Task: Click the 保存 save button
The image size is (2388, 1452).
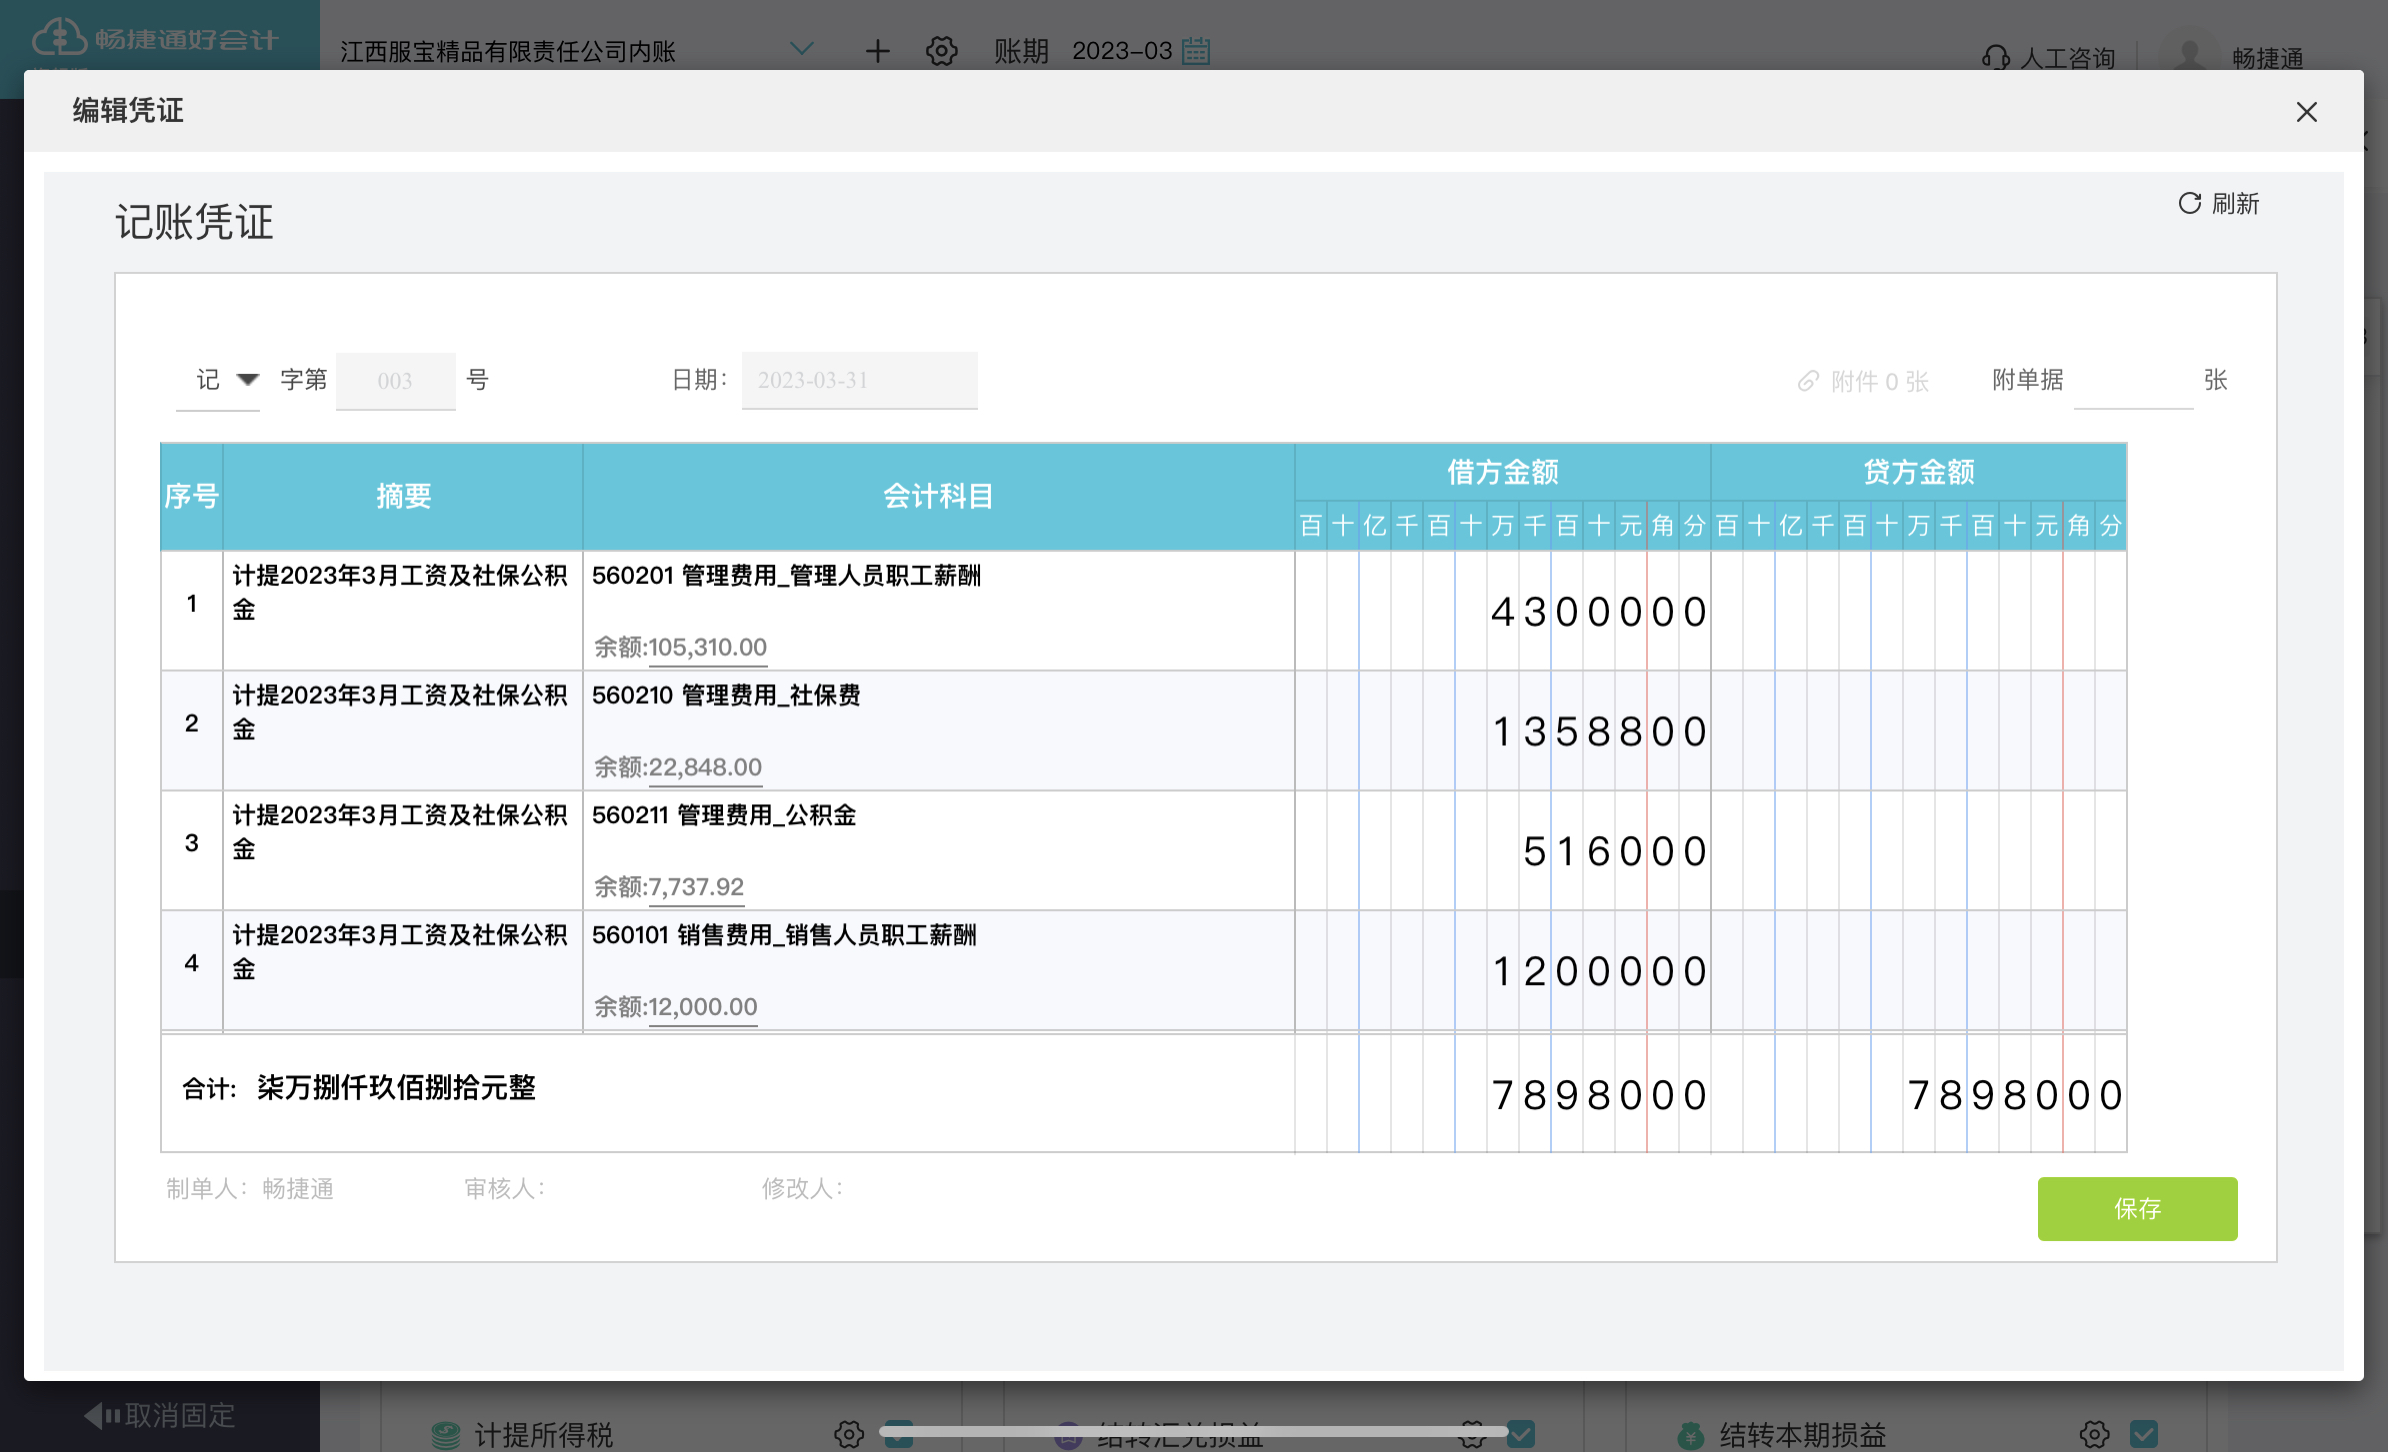Action: coord(2139,1208)
